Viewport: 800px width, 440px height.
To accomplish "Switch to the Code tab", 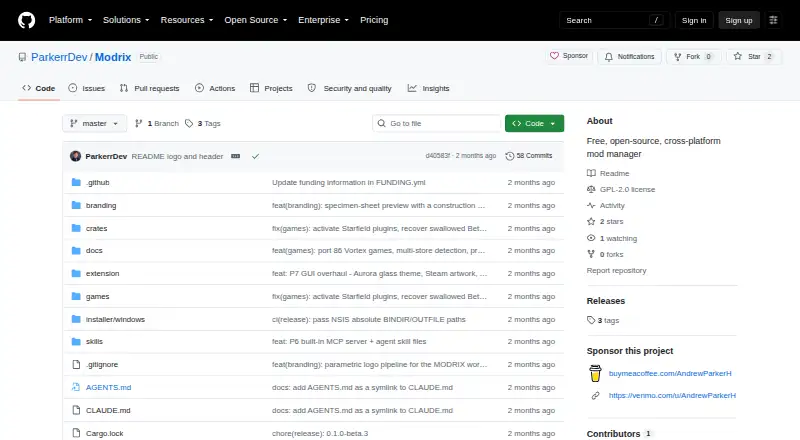I will (39, 88).
